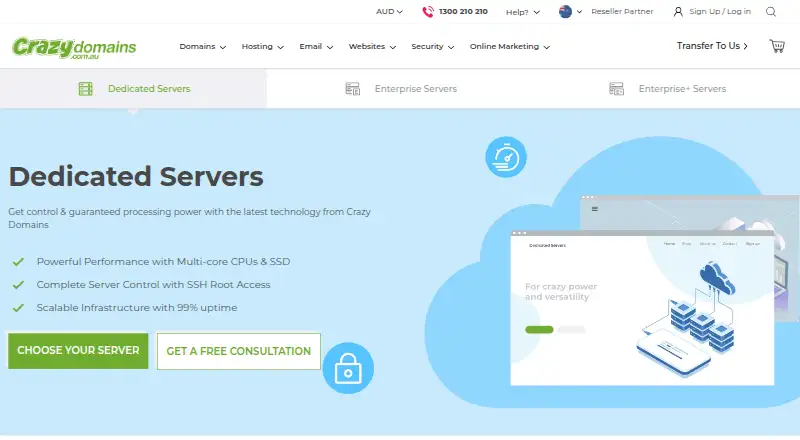
Task: Expand the Email menu
Action: pos(316,46)
